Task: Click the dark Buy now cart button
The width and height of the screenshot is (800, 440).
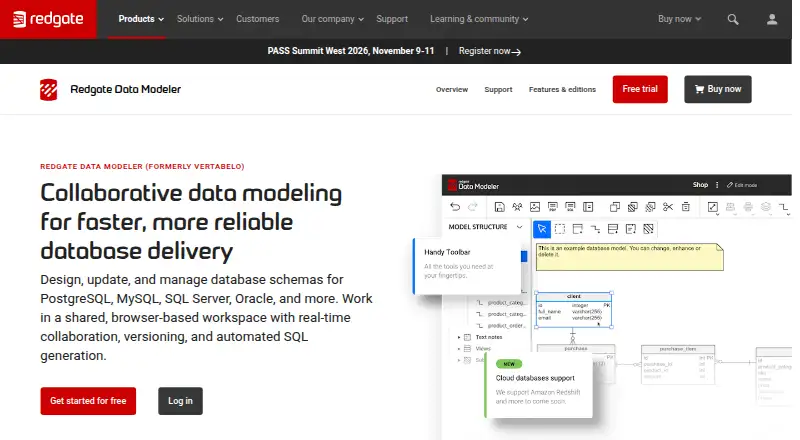Action: (717, 89)
